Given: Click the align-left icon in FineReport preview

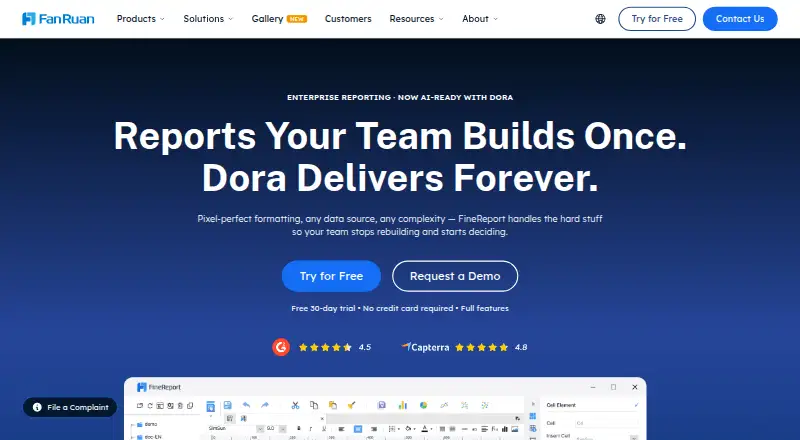Looking at the screenshot, I should pos(341,429).
